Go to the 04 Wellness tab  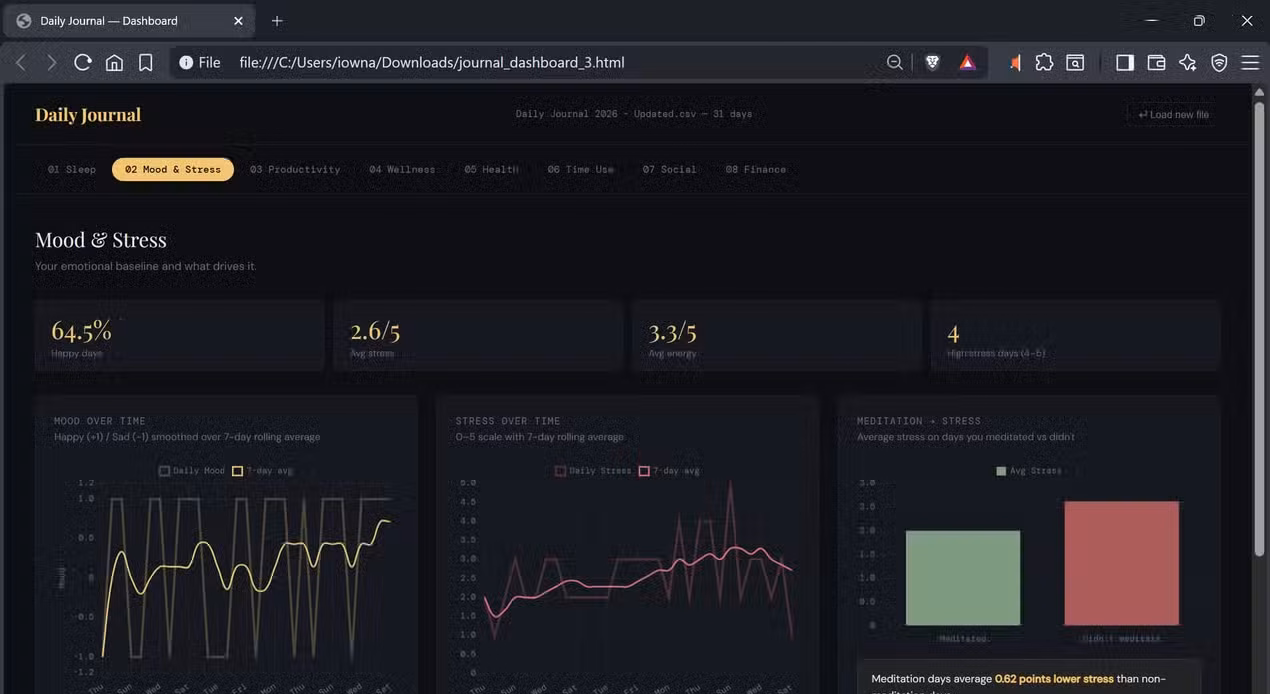(402, 169)
